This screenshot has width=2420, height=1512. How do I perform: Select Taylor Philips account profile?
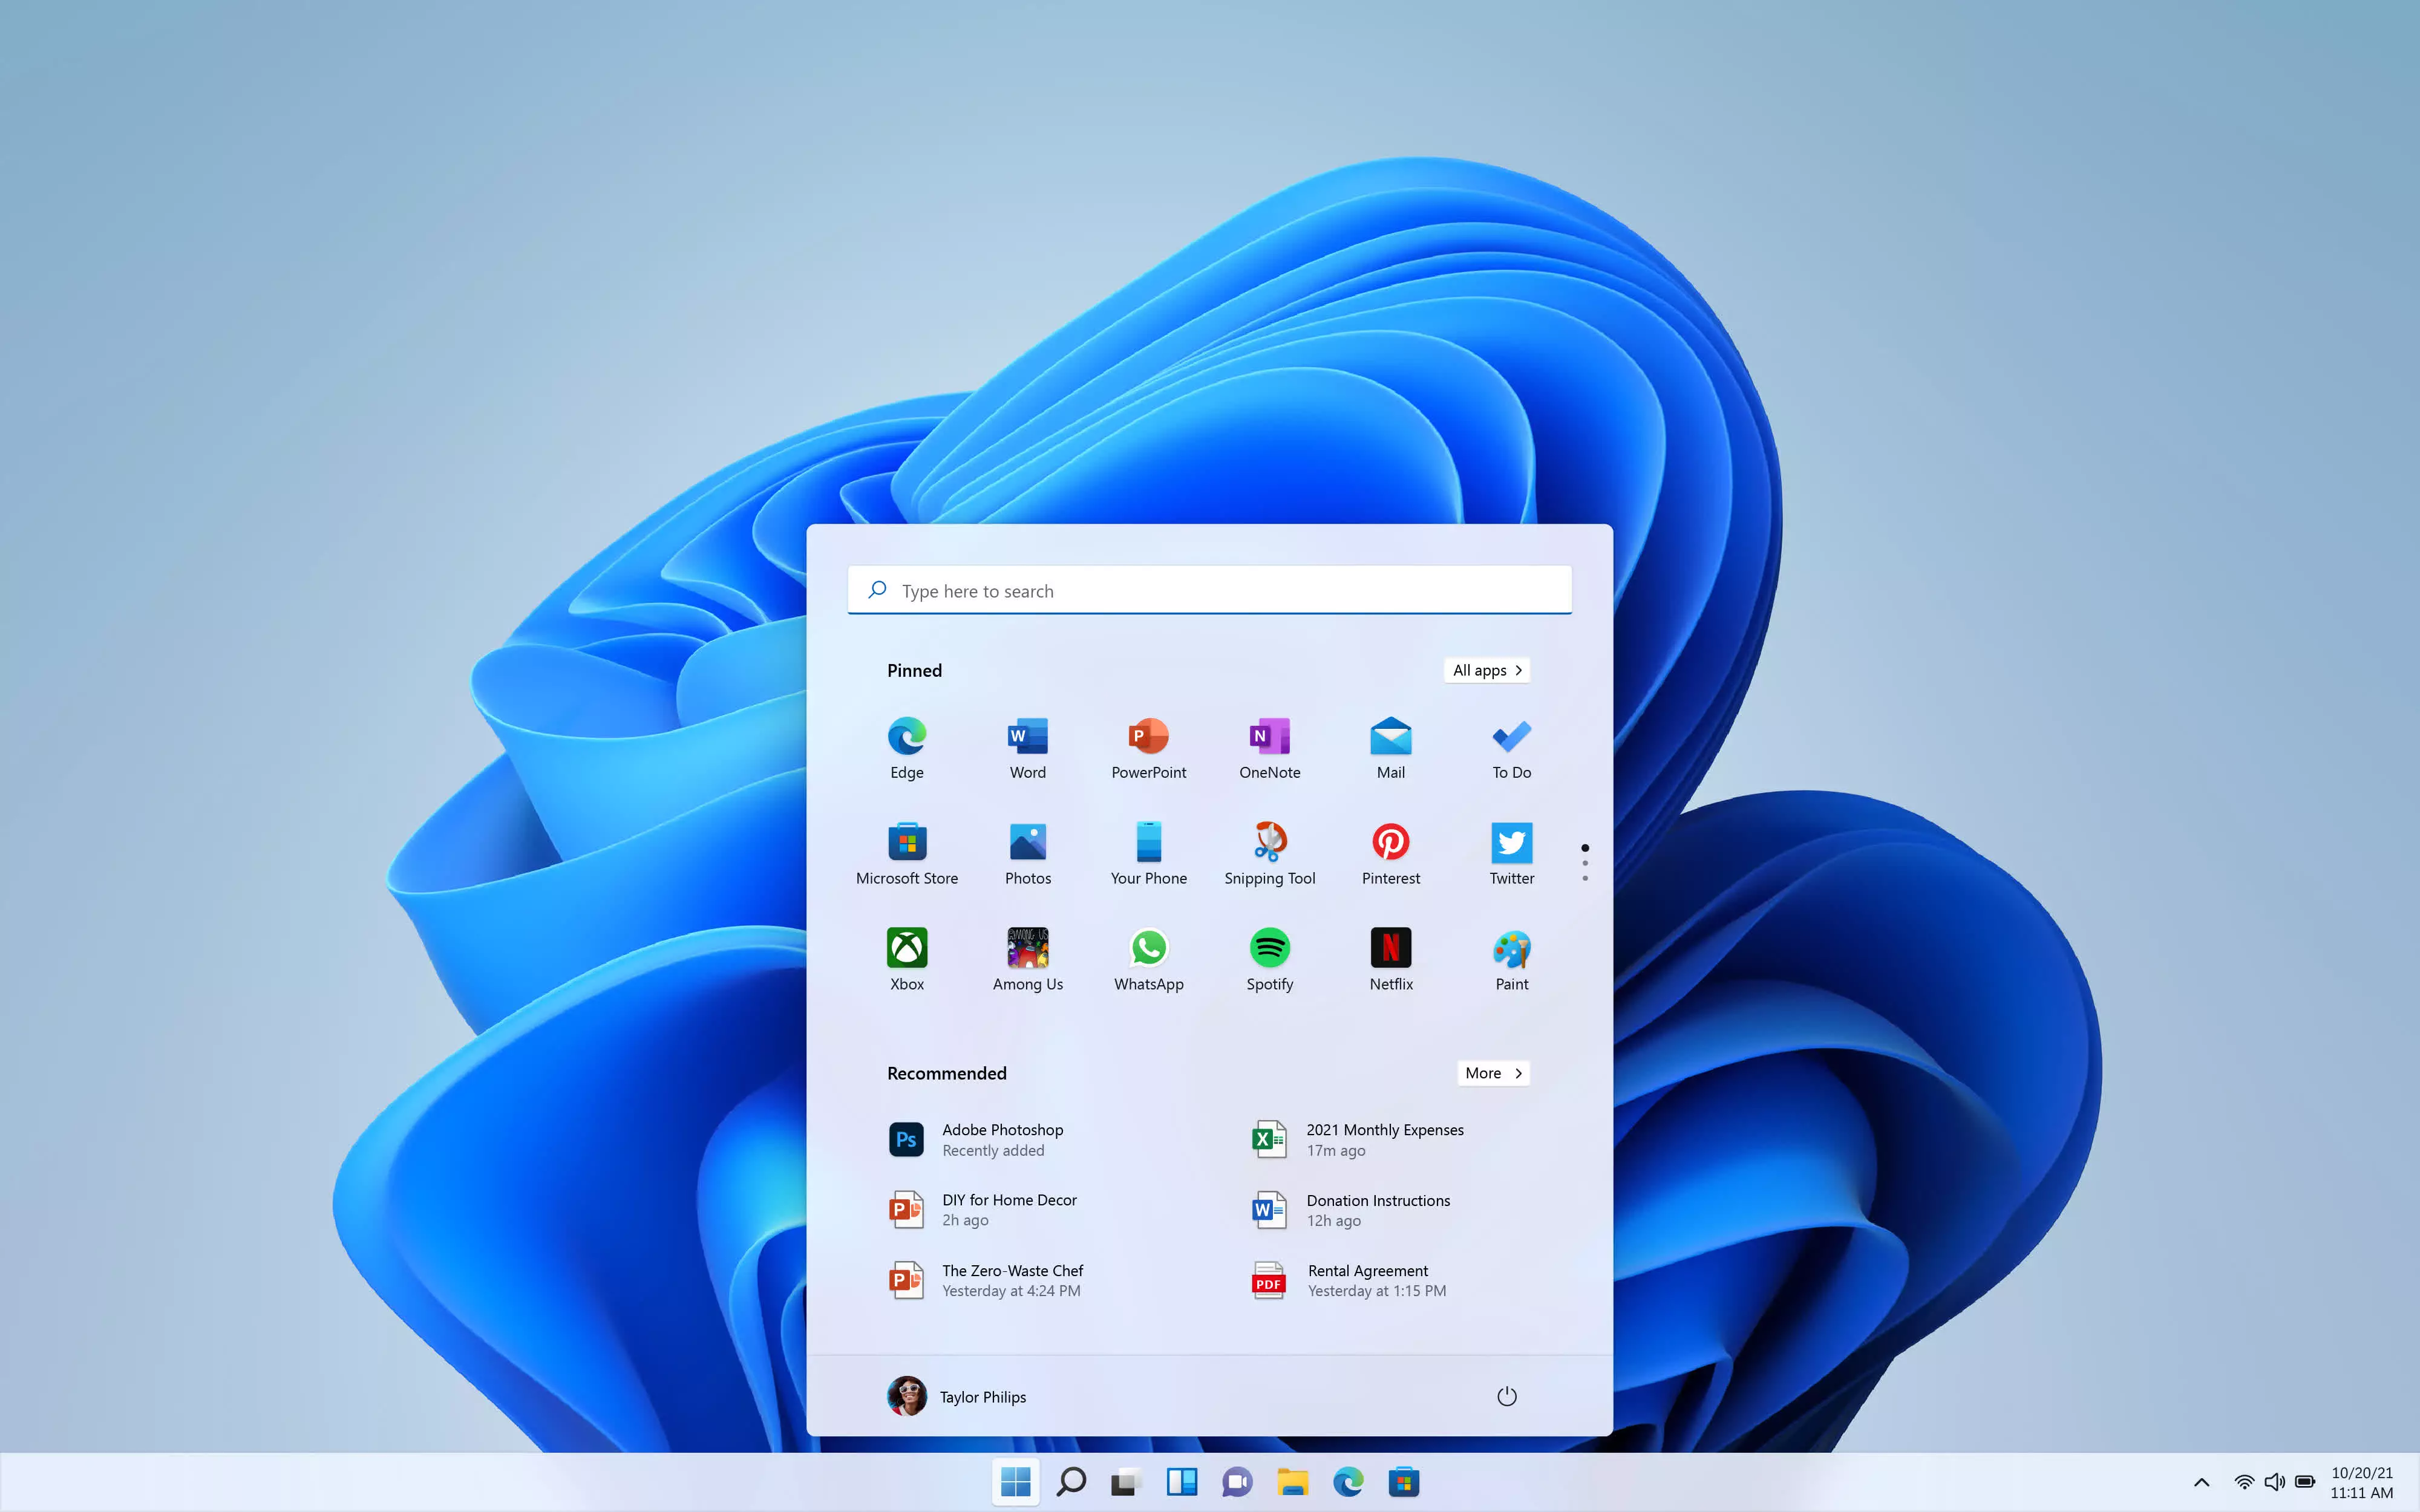point(957,1395)
